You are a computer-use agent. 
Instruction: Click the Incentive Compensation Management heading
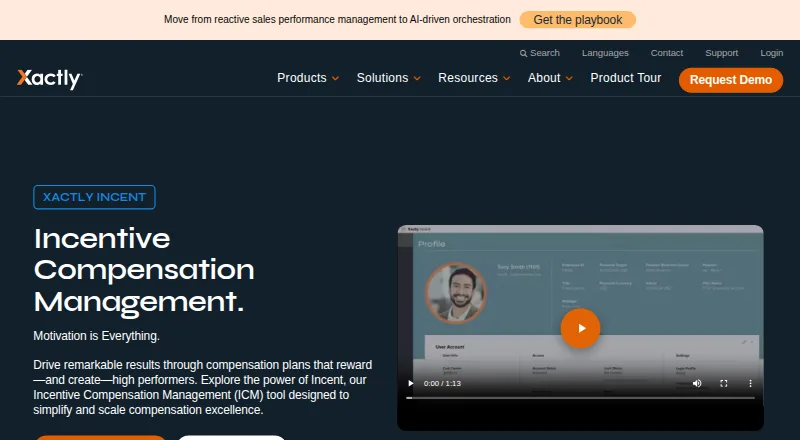click(144, 270)
